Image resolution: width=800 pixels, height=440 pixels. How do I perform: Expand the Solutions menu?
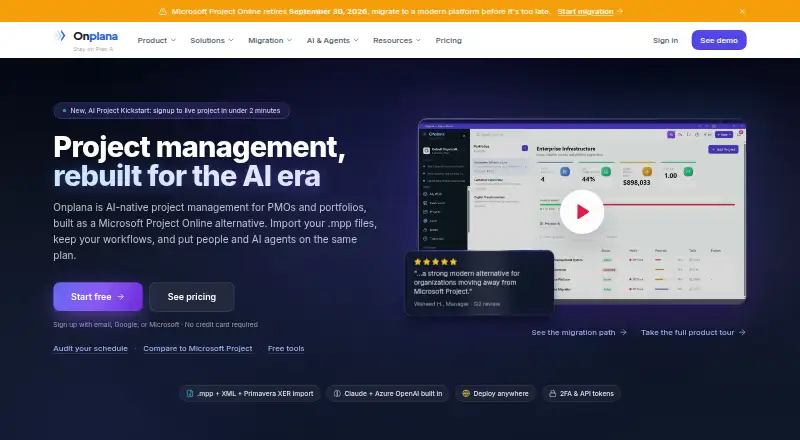tap(212, 40)
